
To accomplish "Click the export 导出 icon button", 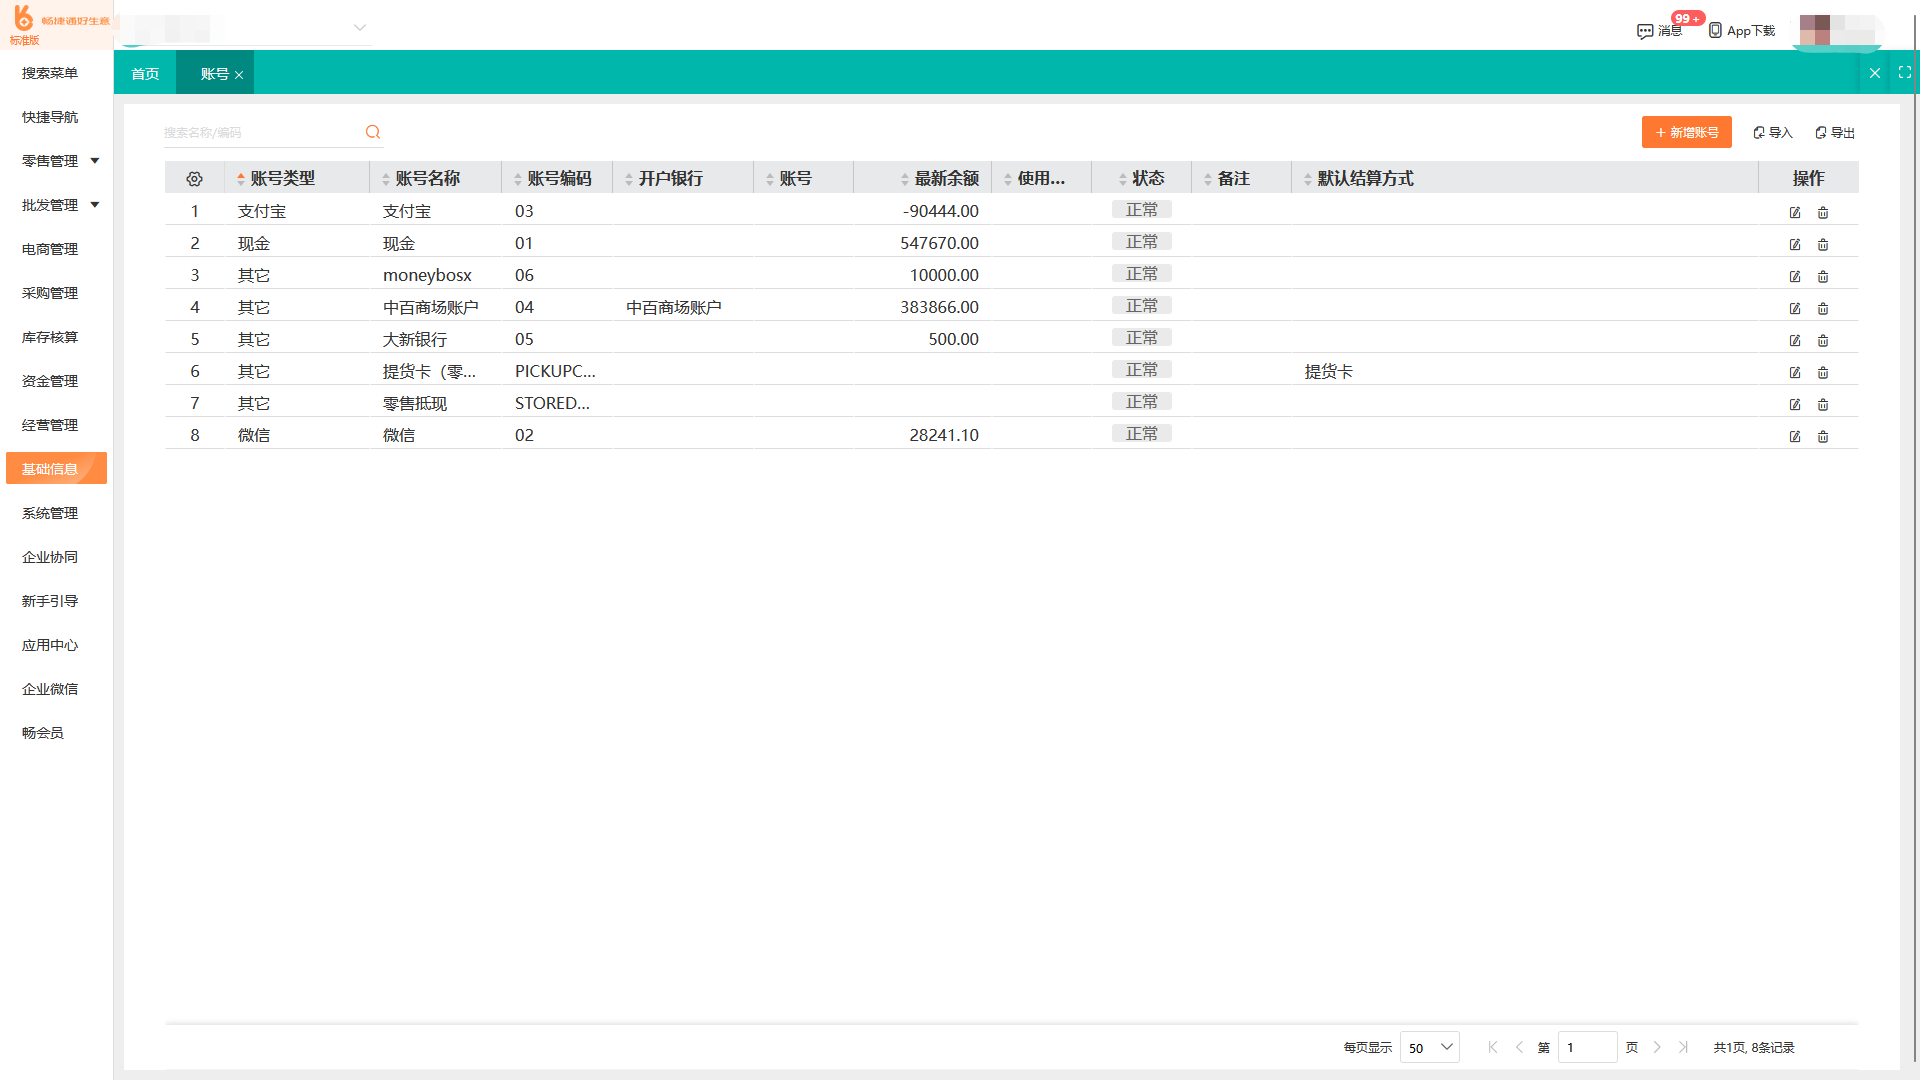I will click(1837, 132).
